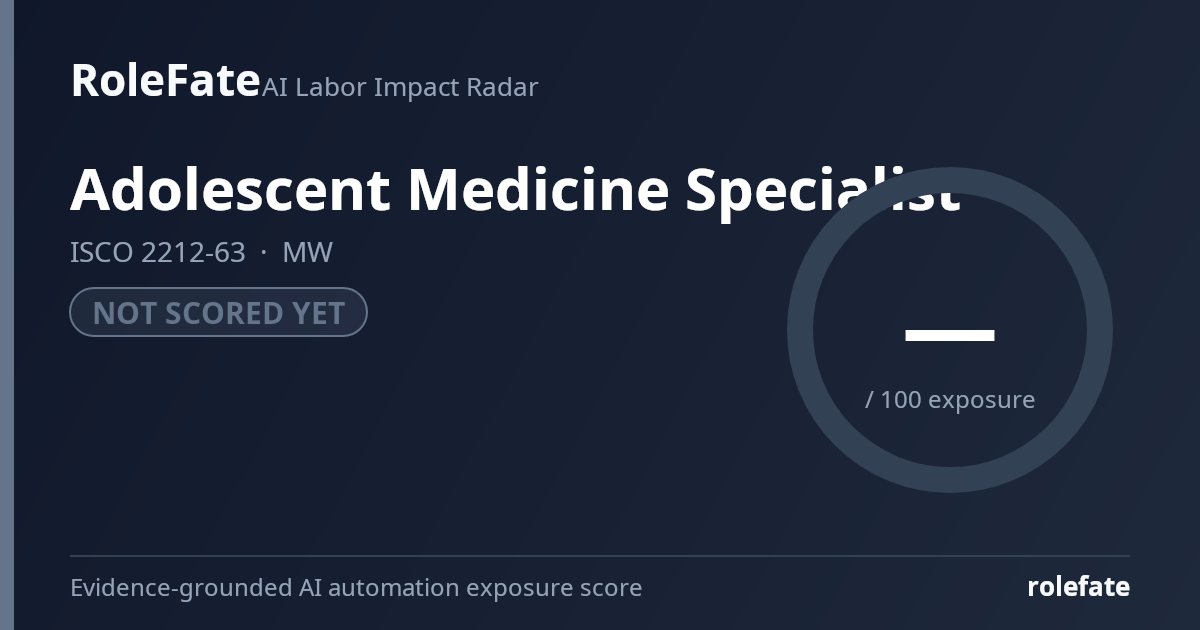Image resolution: width=1200 pixels, height=630 pixels.
Task: Open the rolefate footer brand link
Action: (1078, 587)
